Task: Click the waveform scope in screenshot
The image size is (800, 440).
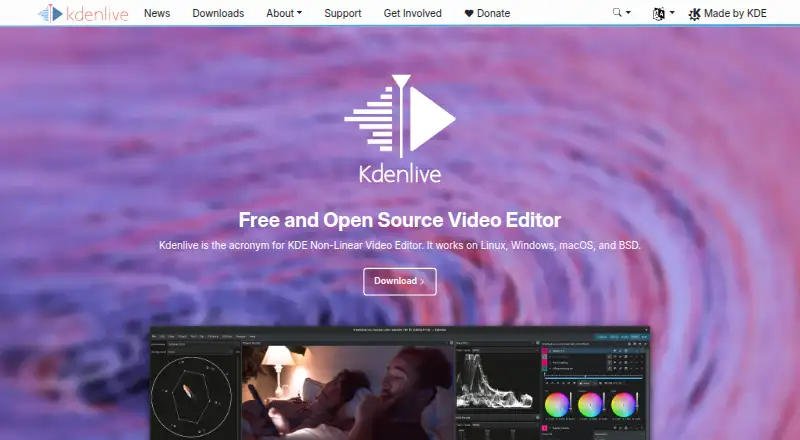Action: pos(494,381)
